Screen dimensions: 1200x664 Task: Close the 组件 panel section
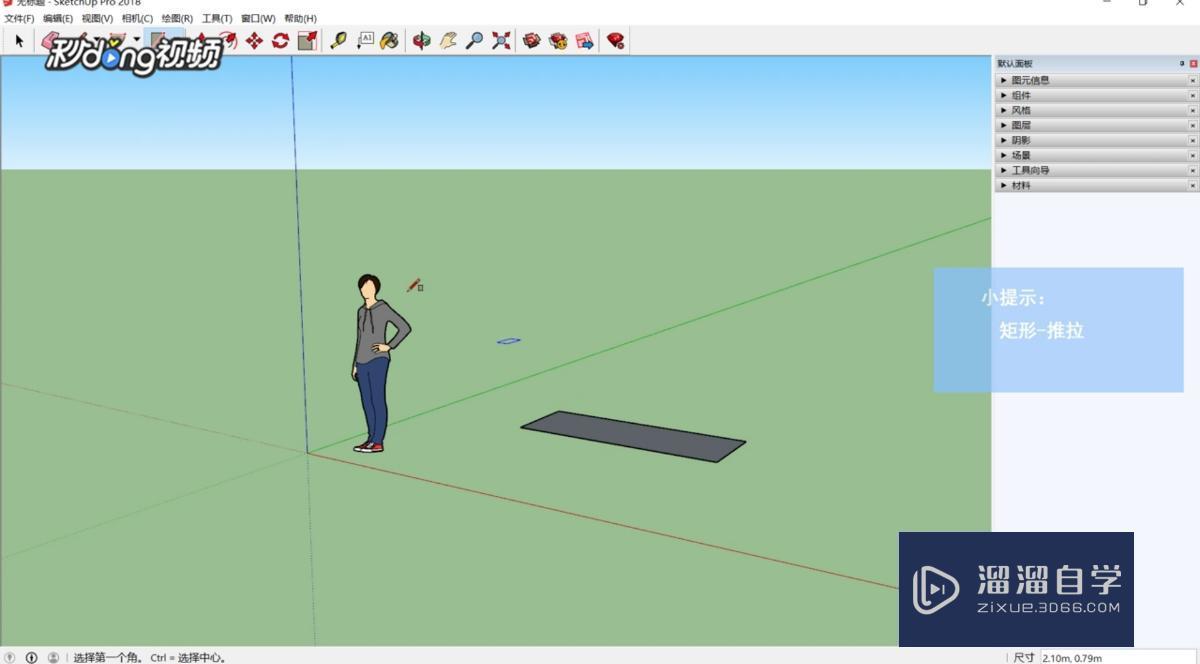point(1192,95)
